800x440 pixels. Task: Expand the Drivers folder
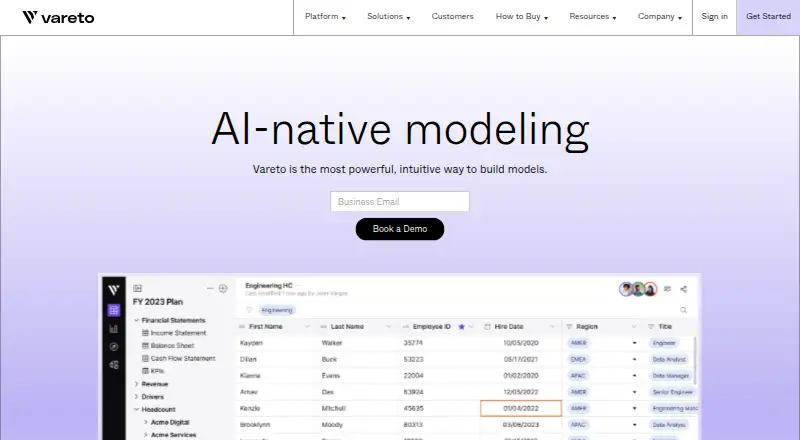136,397
